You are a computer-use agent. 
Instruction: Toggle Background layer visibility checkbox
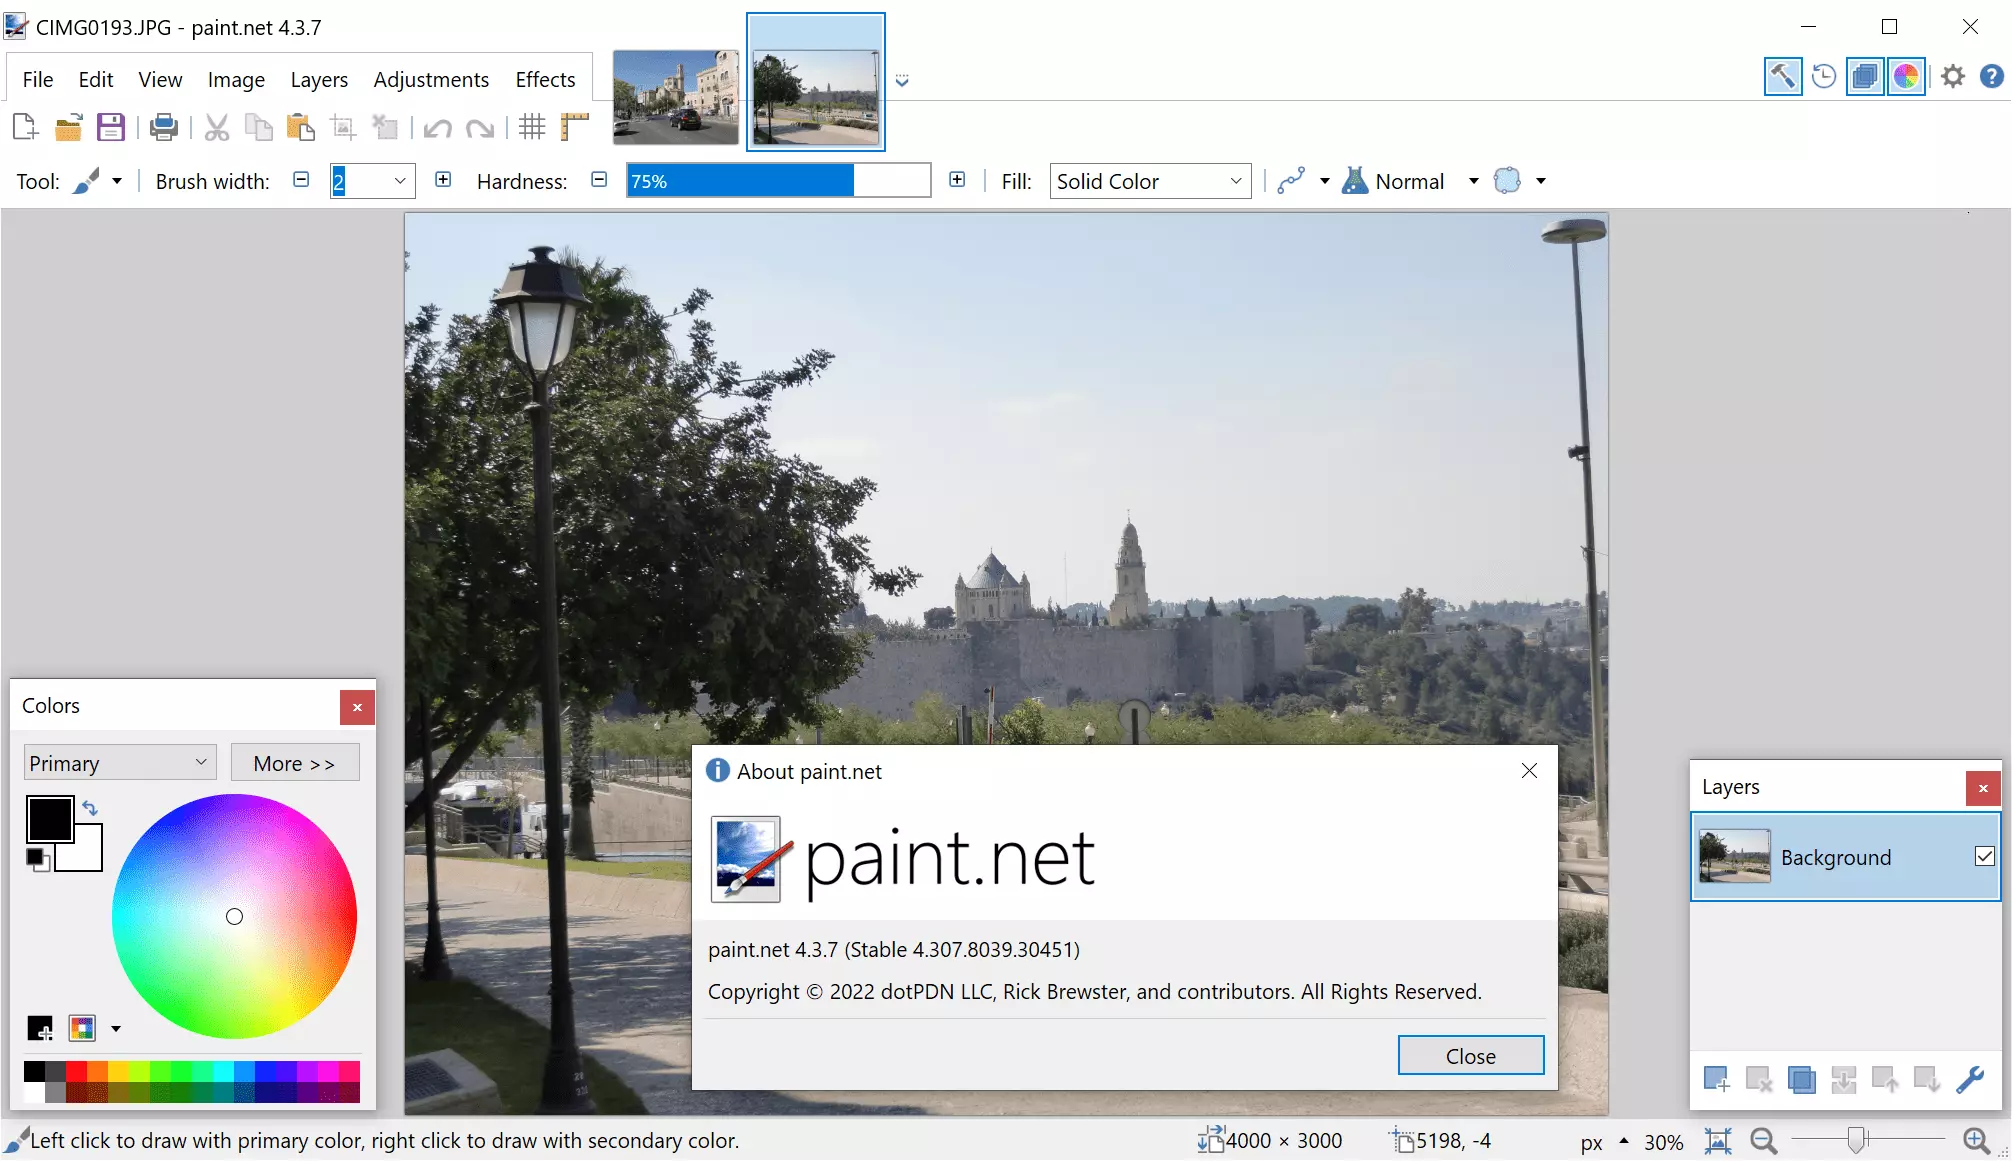1986,857
